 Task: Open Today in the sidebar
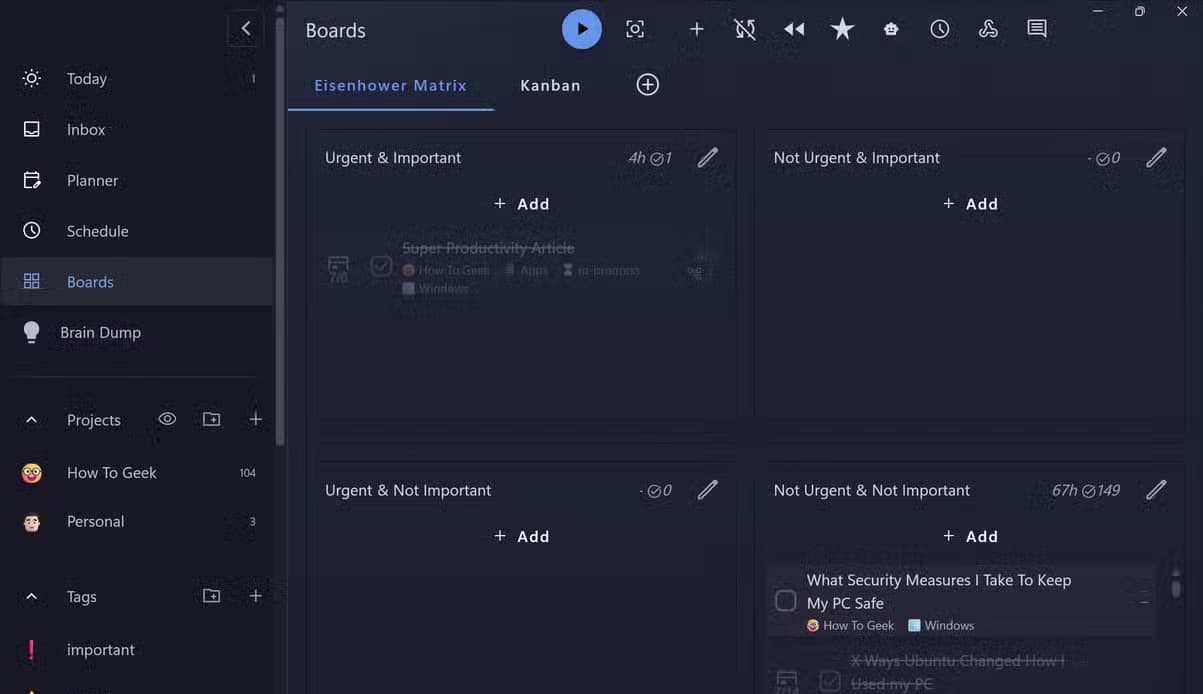point(137,78)
